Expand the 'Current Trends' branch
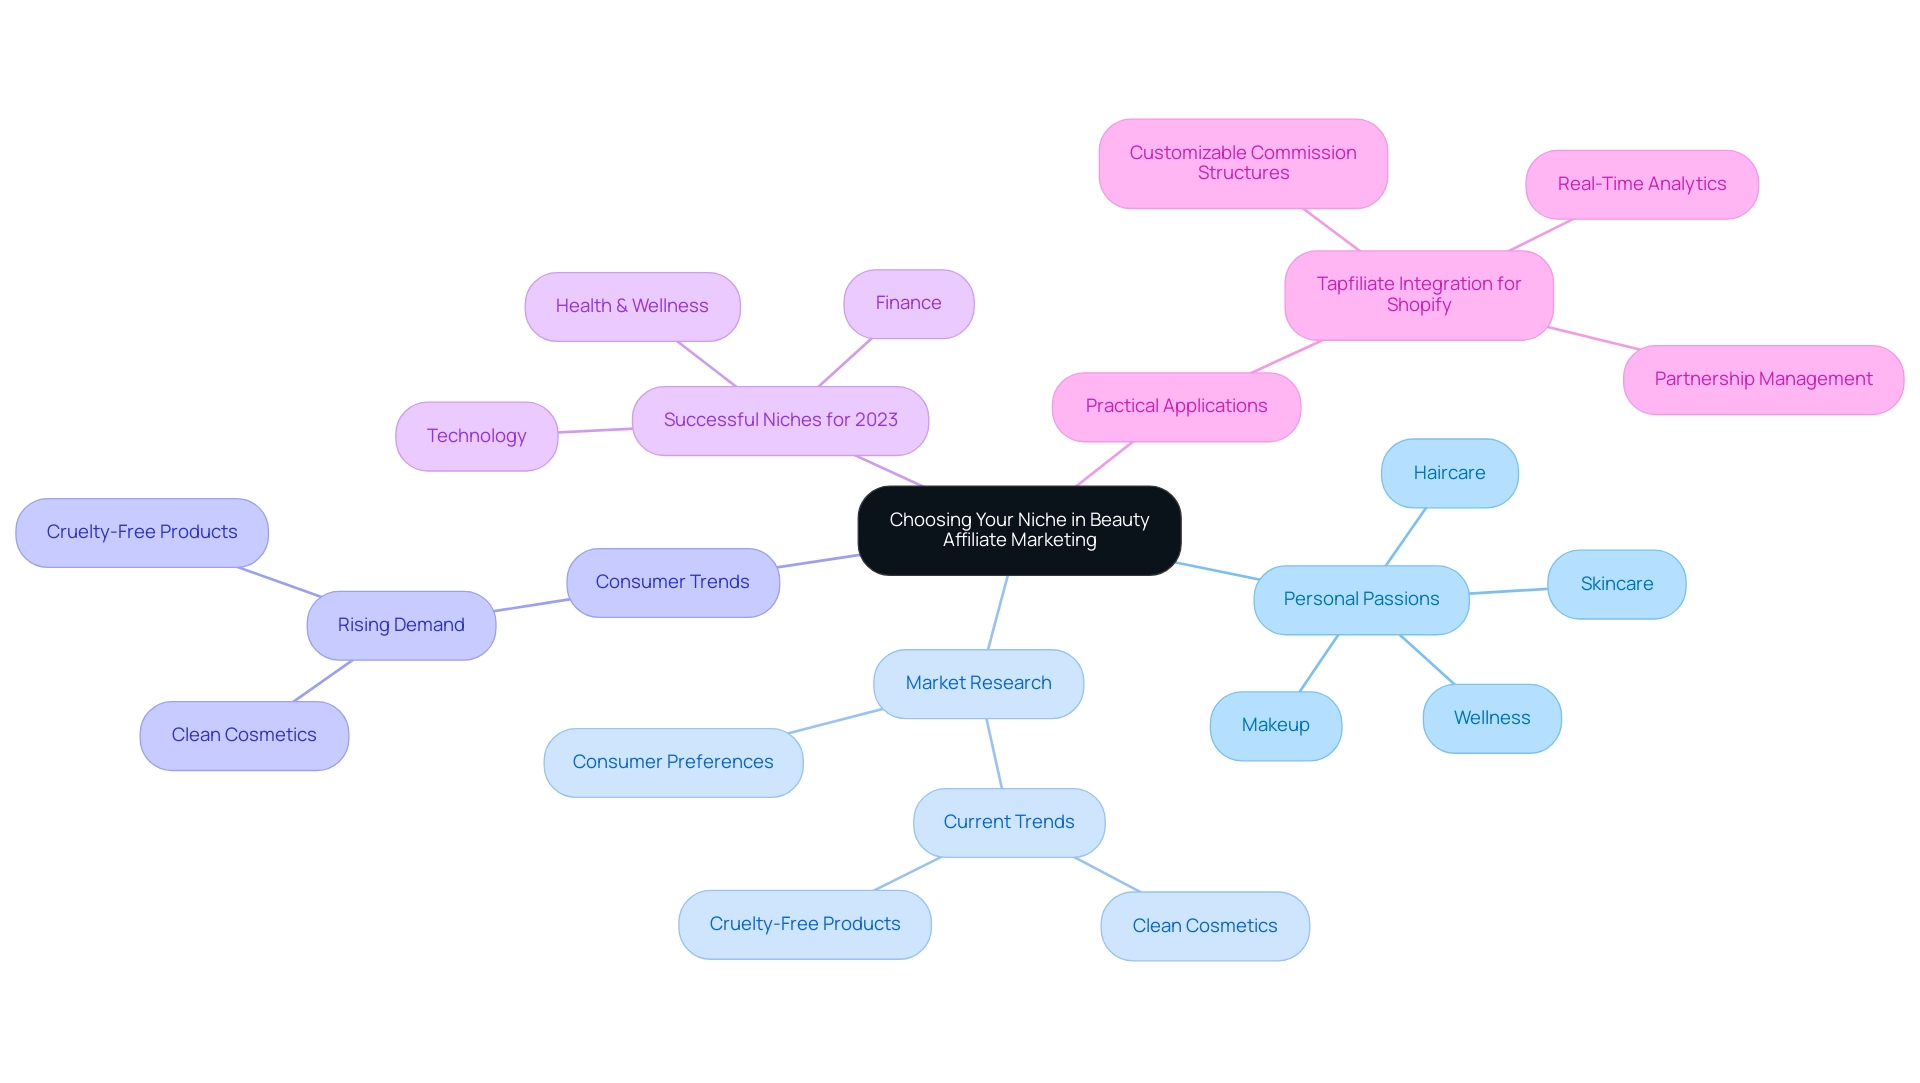 click(1009, 820)
